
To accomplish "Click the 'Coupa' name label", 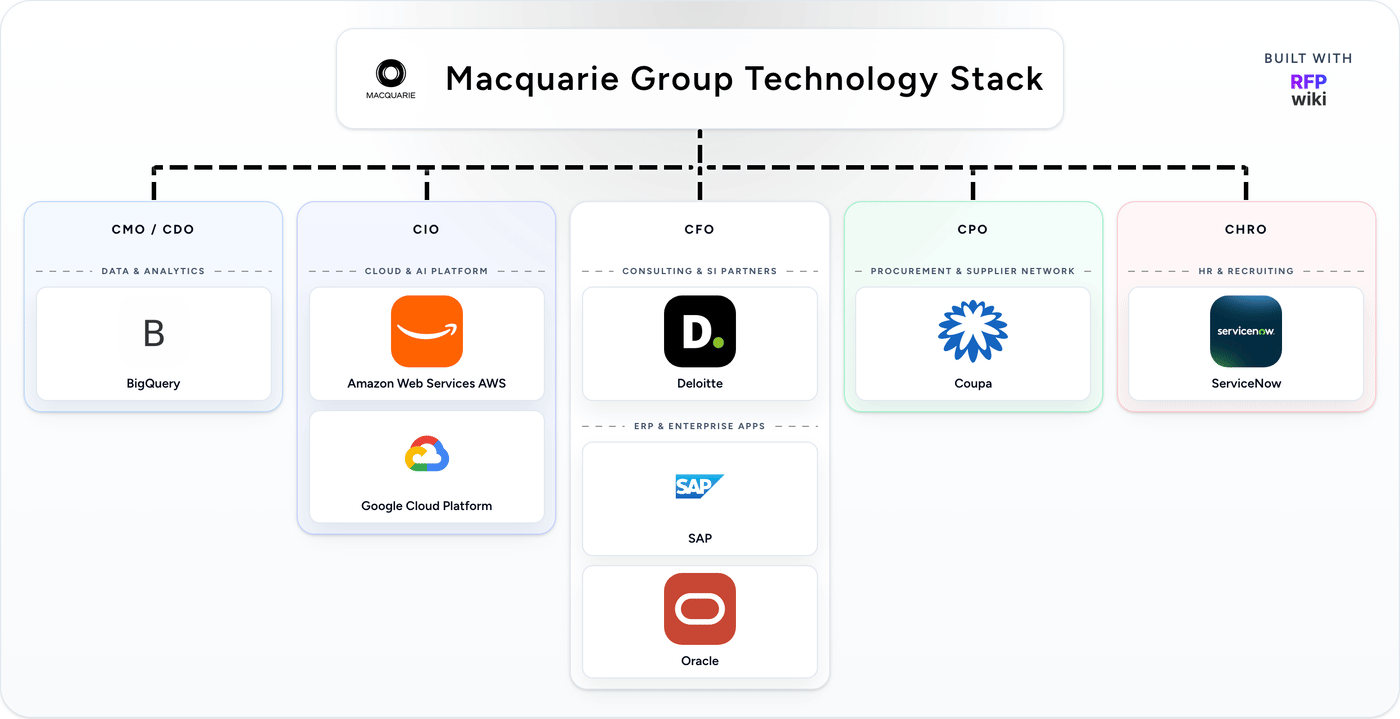I will 973,384.
